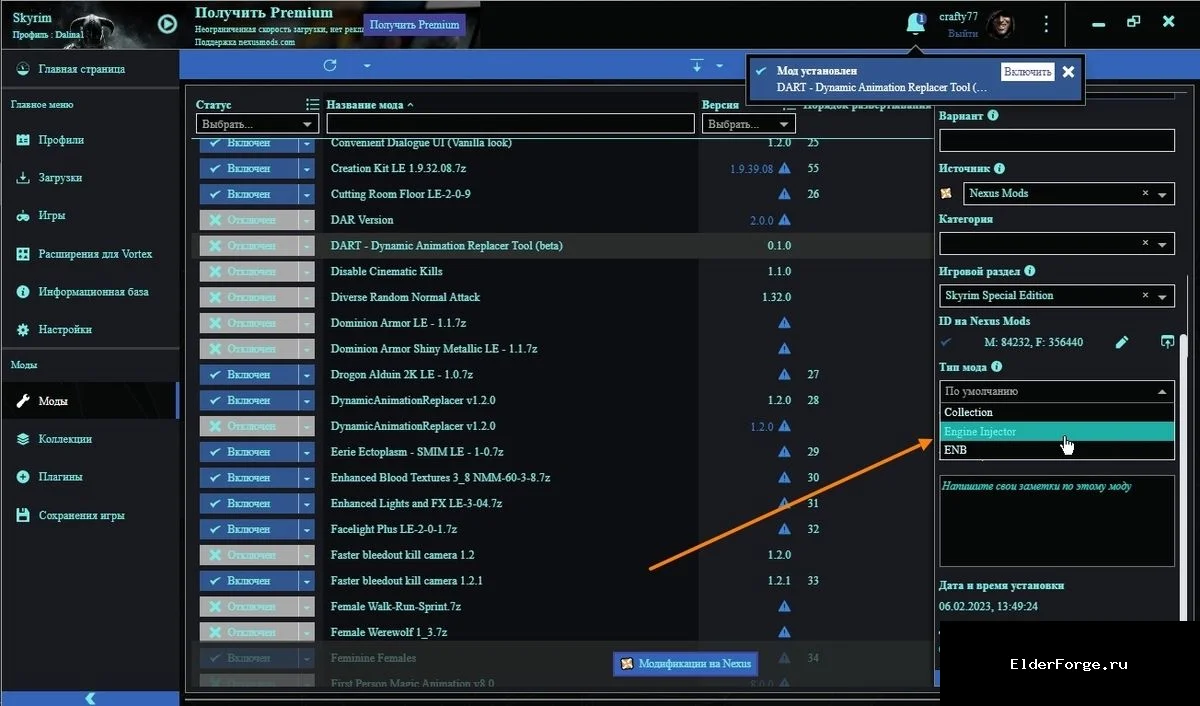Open the three-dot menu near user avatar
This screenshot has height=706, width=1200.
pyautogui.click(x=1046, y=24)
